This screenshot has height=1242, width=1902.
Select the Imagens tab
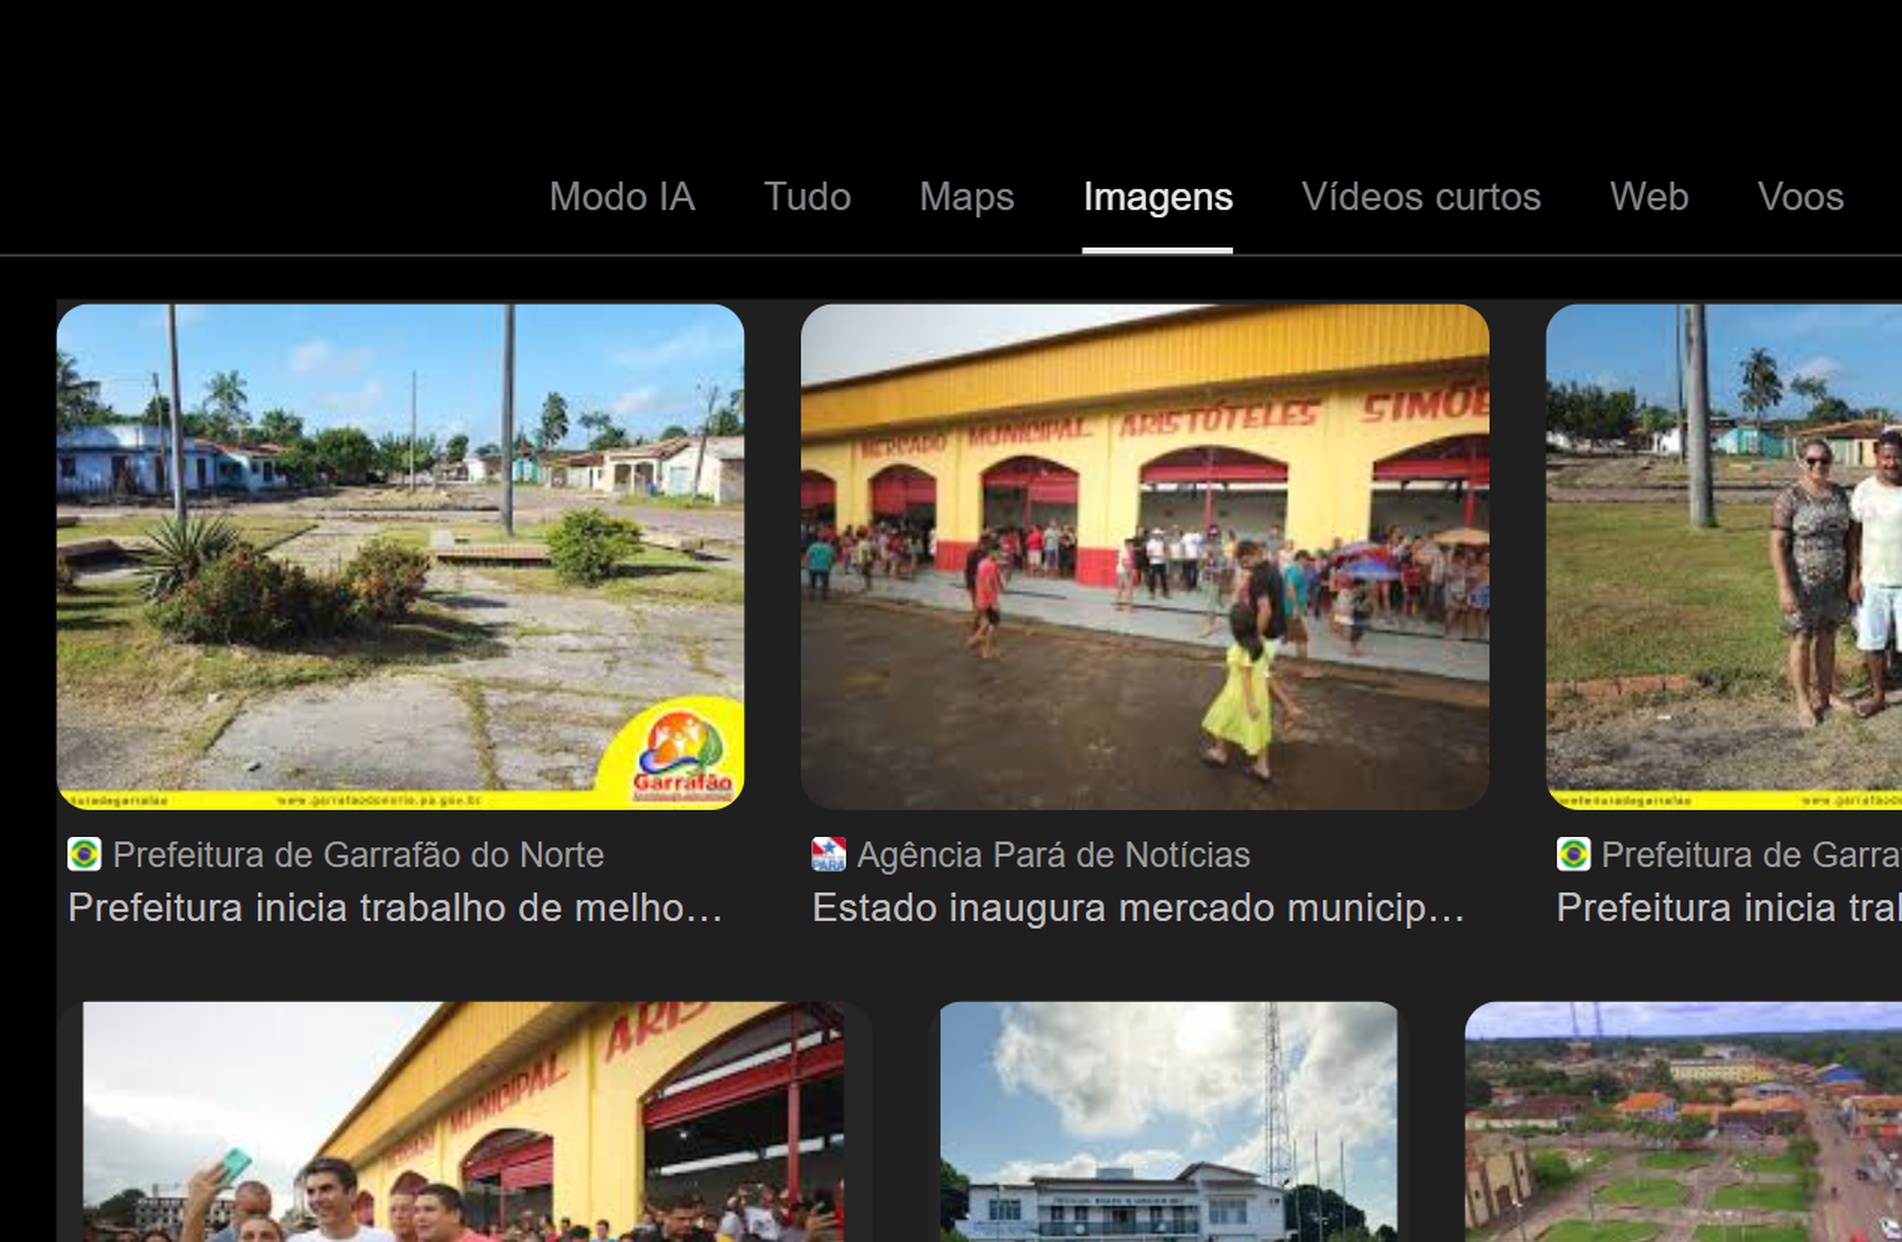tap(1157, 197)
